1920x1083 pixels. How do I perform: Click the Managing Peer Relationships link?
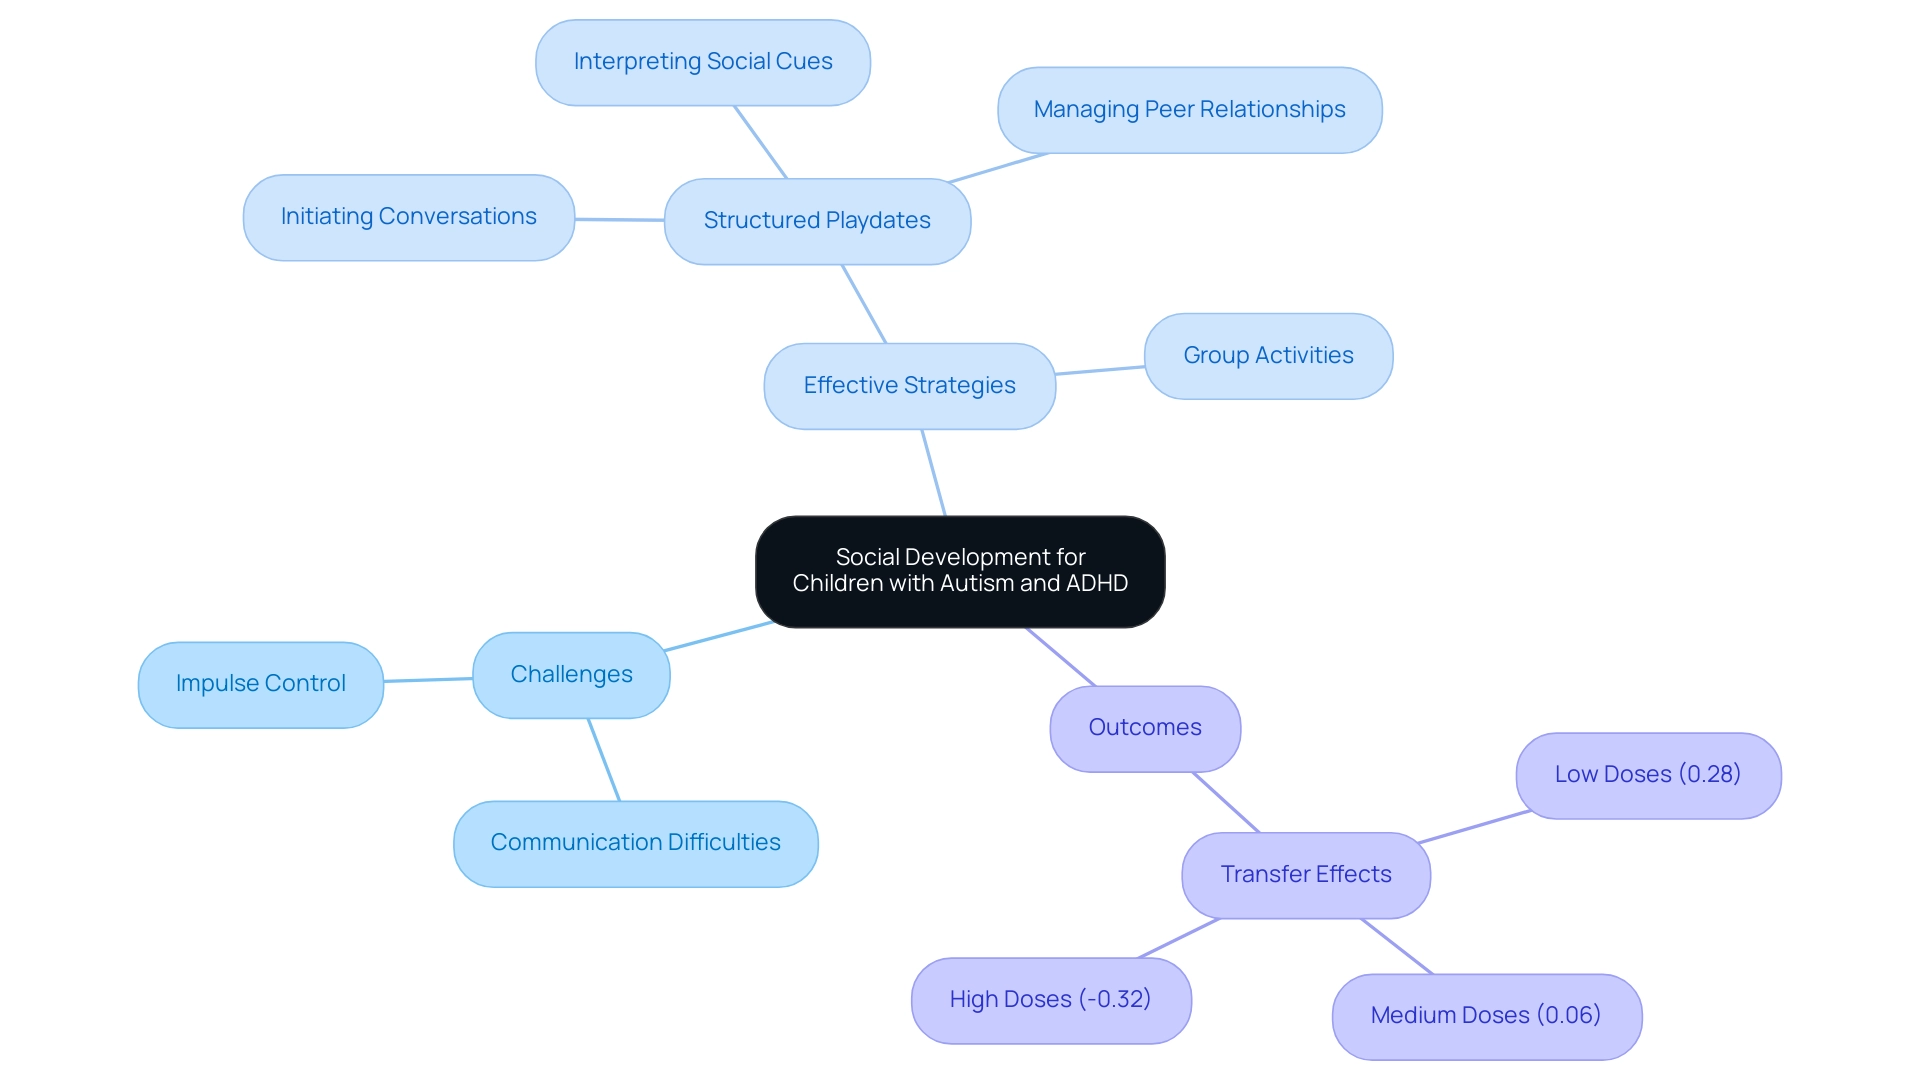pos(1197,109)
